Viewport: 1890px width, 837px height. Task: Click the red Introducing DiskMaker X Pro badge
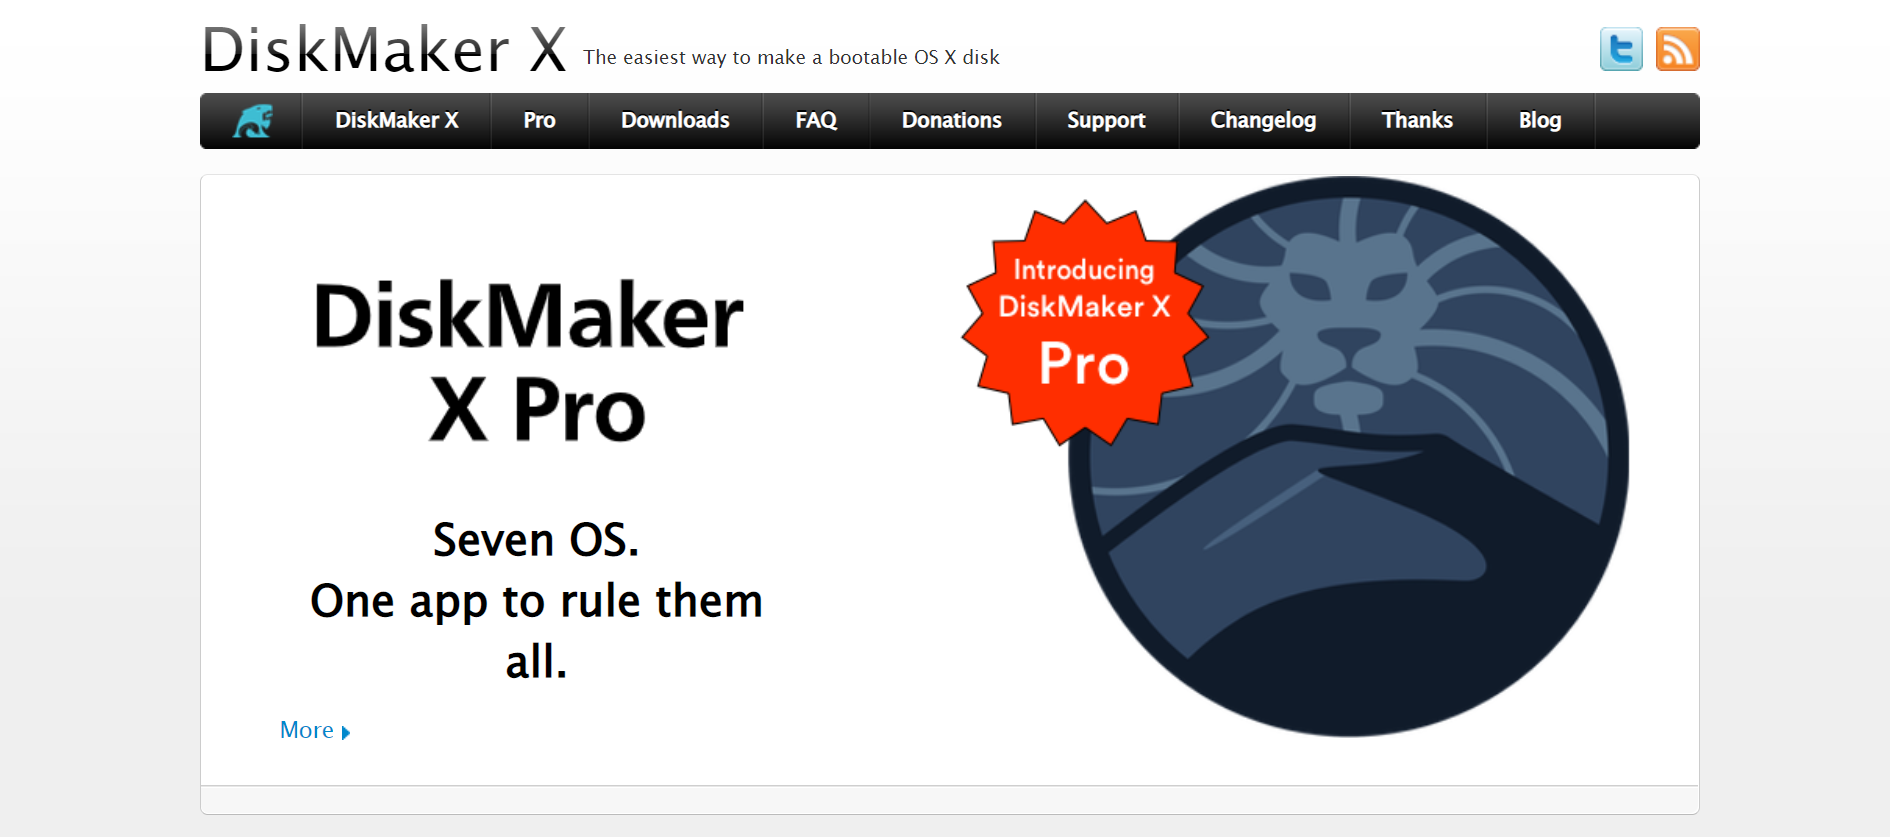coord(1084,322)
